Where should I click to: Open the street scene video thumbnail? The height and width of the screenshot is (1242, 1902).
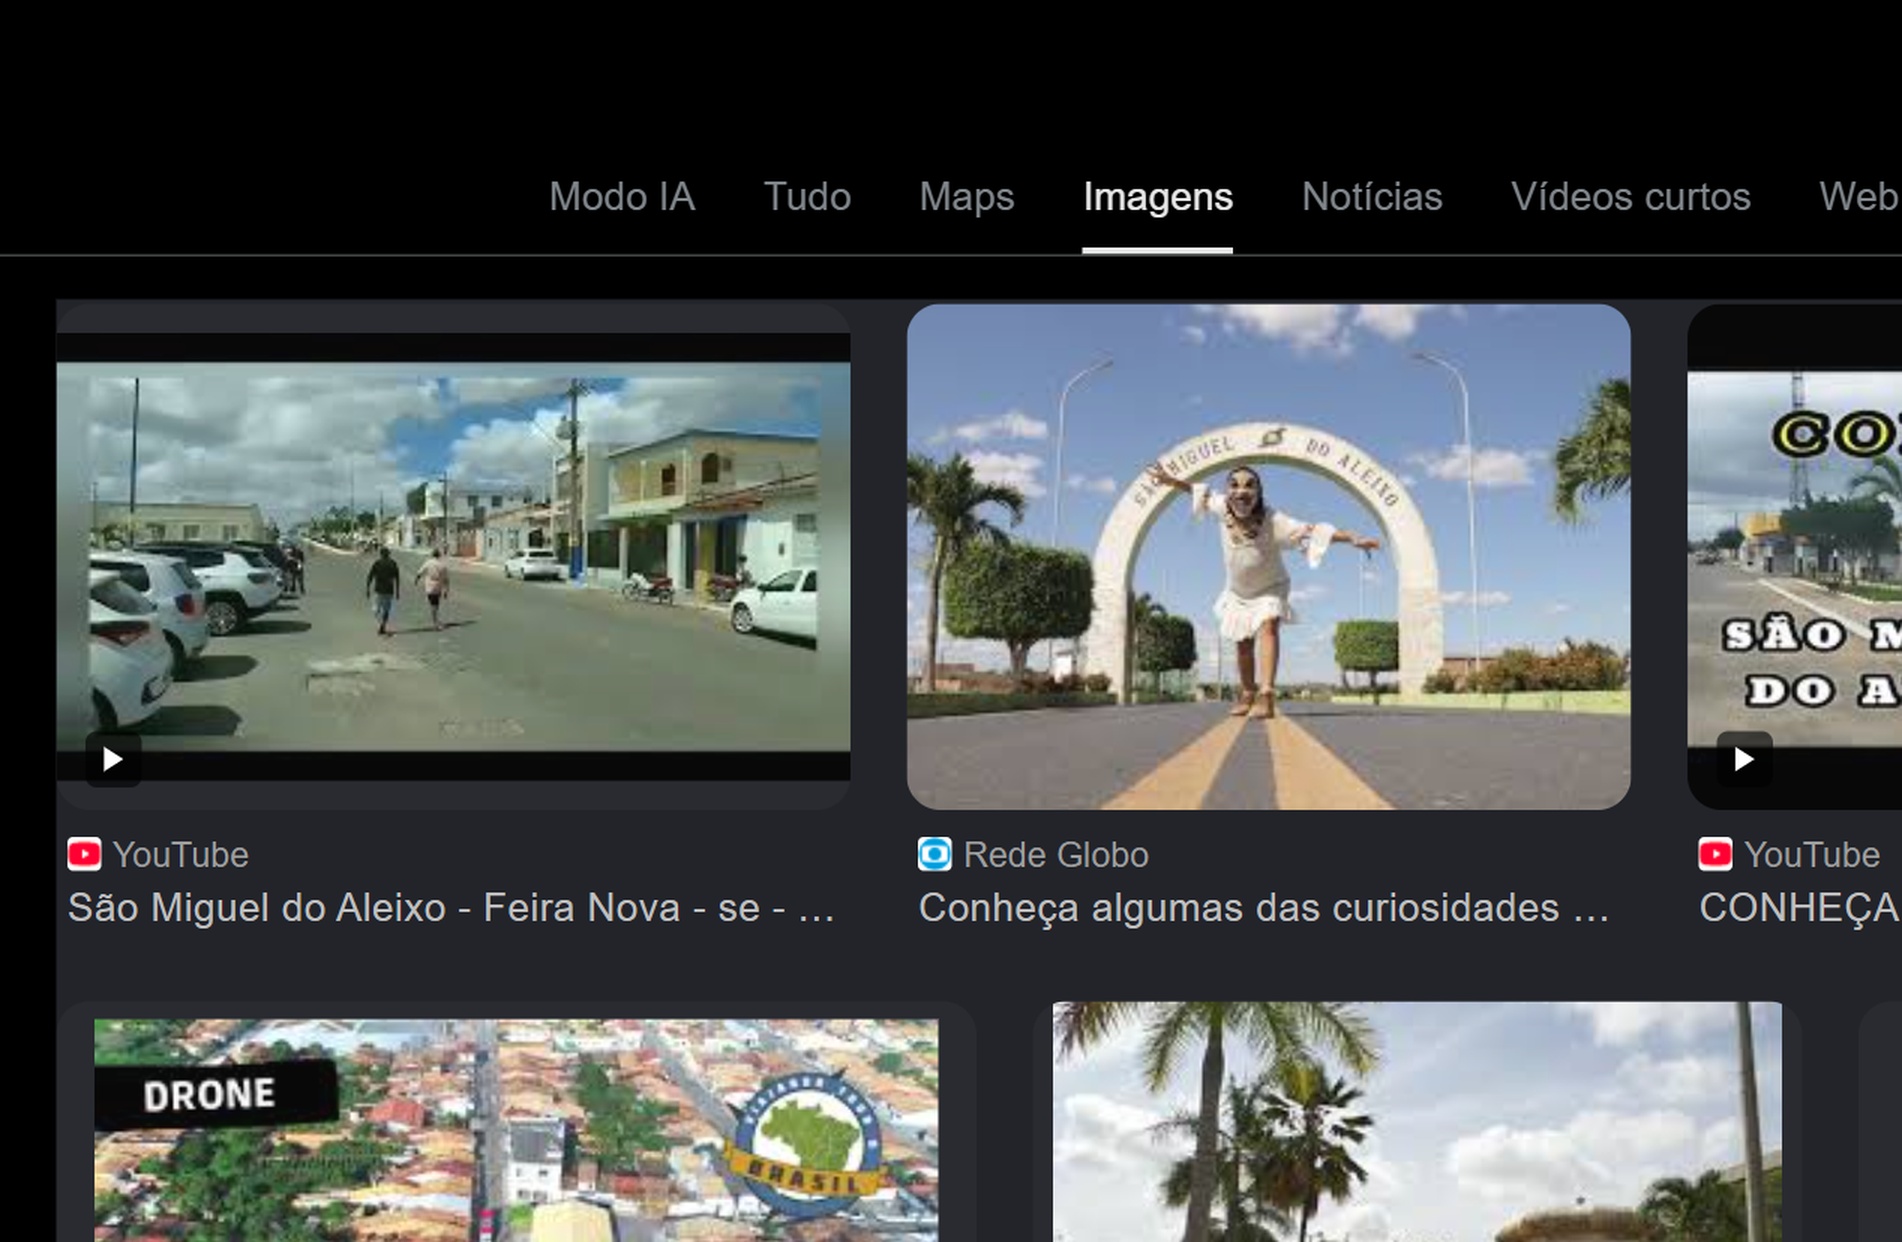click(x=453, y=555)
